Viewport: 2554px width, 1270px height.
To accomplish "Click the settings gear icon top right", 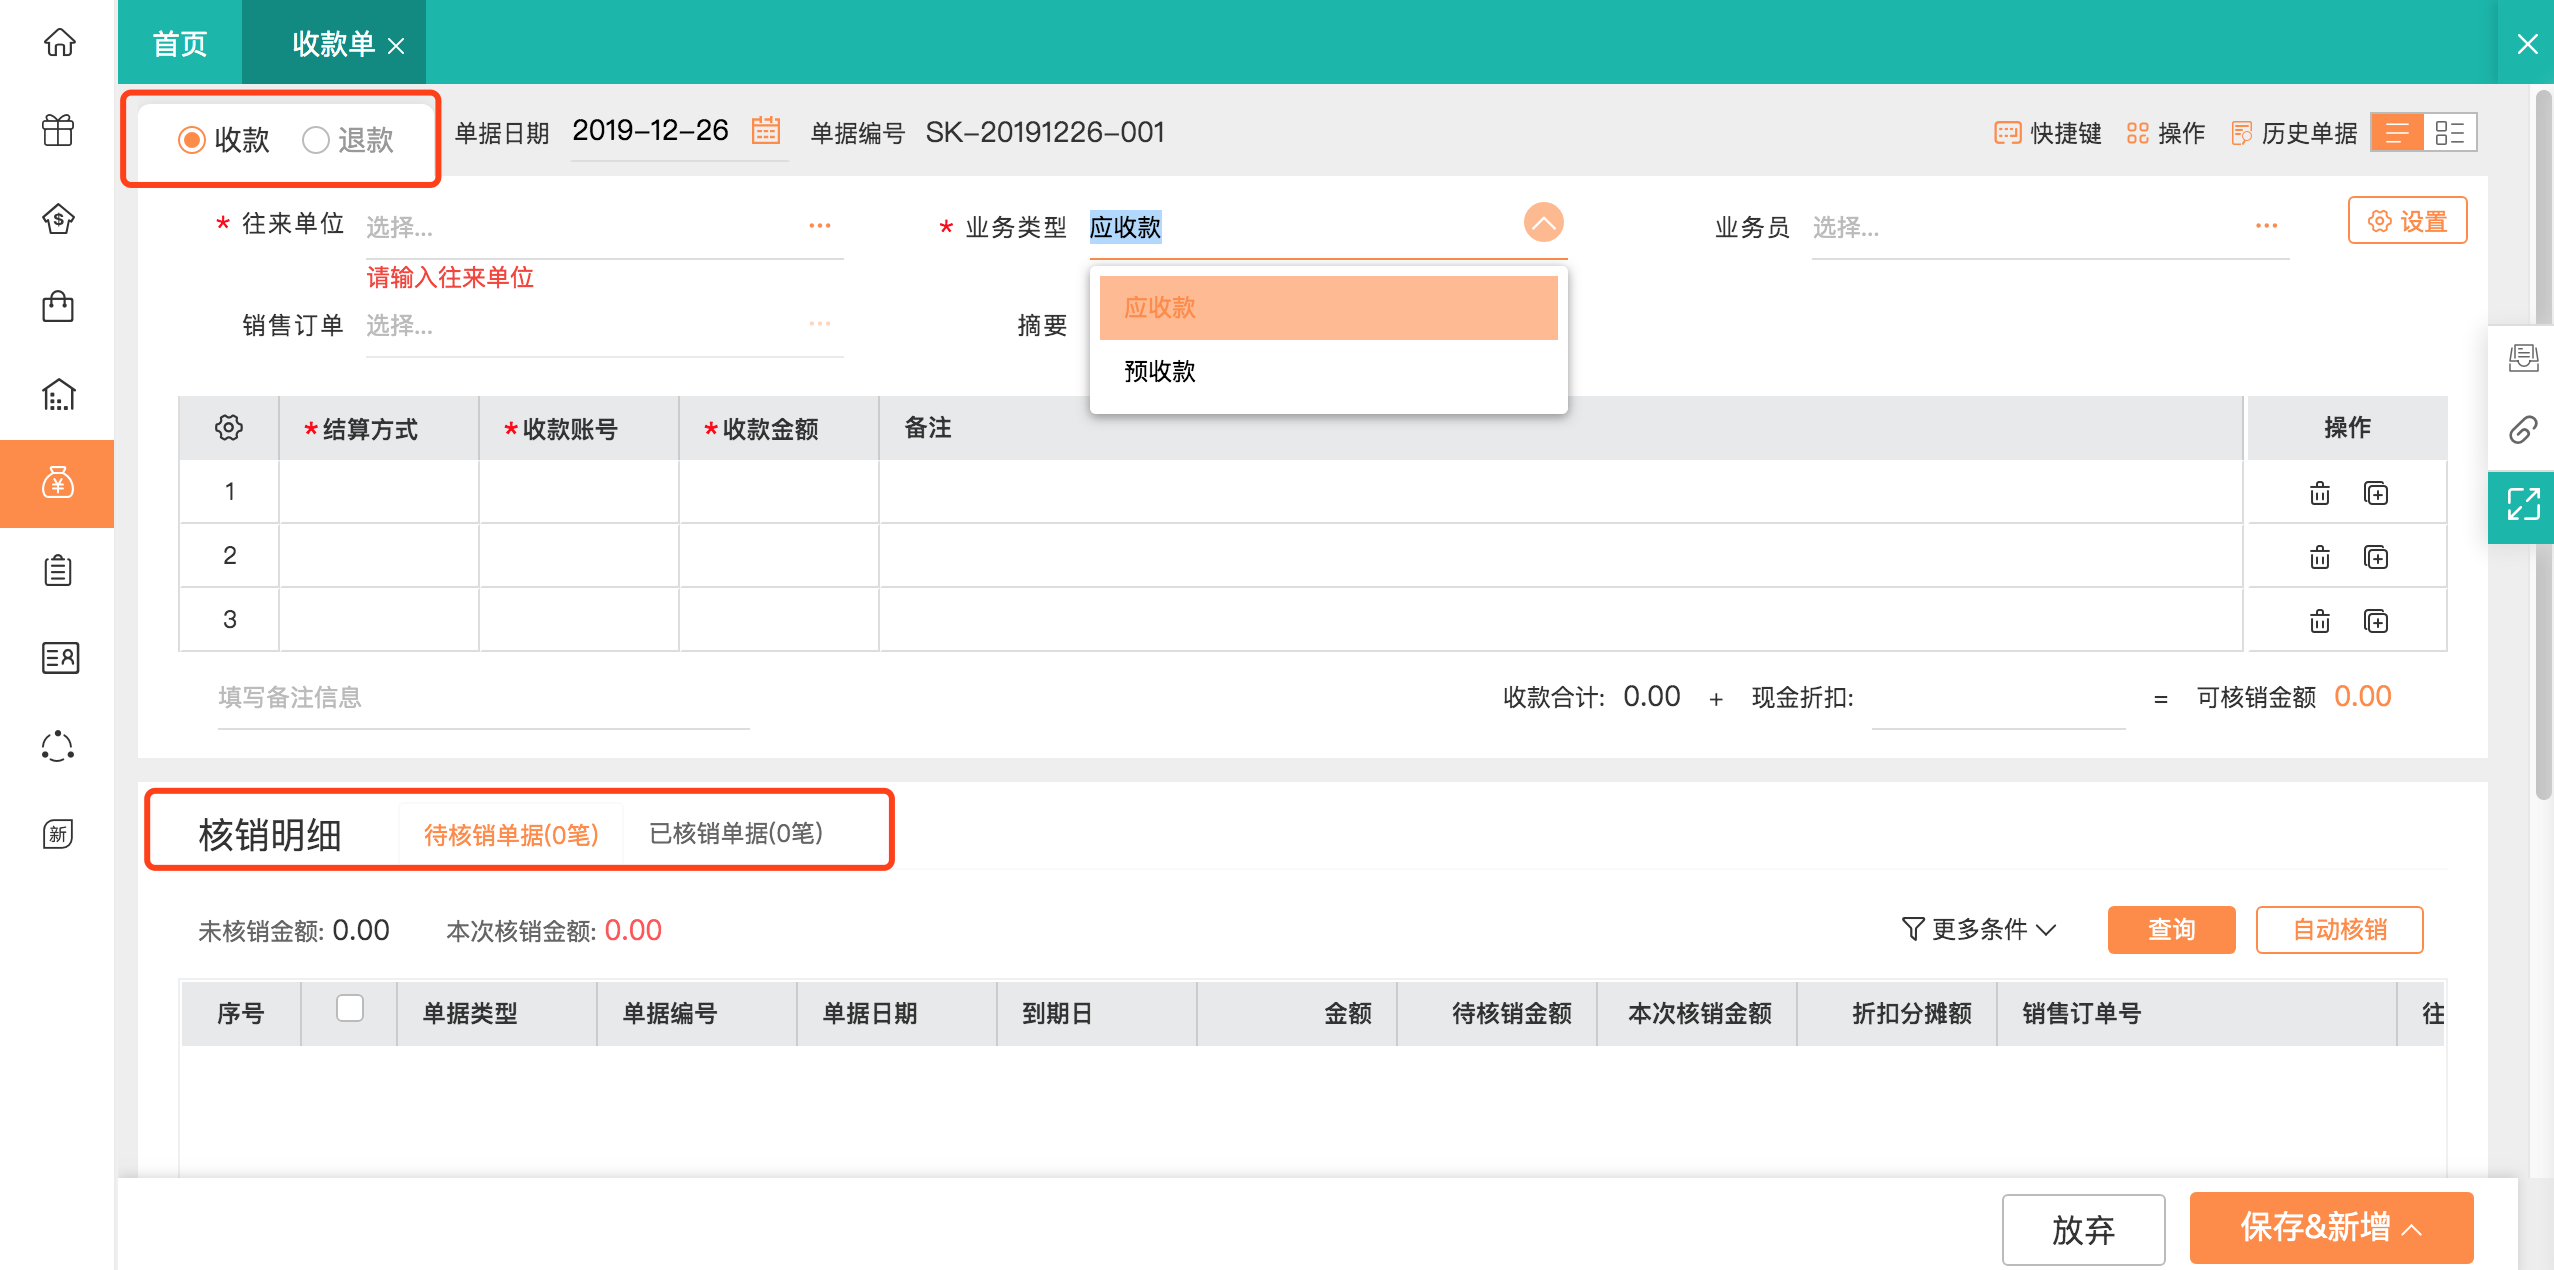I will [x=2381, y=225].
